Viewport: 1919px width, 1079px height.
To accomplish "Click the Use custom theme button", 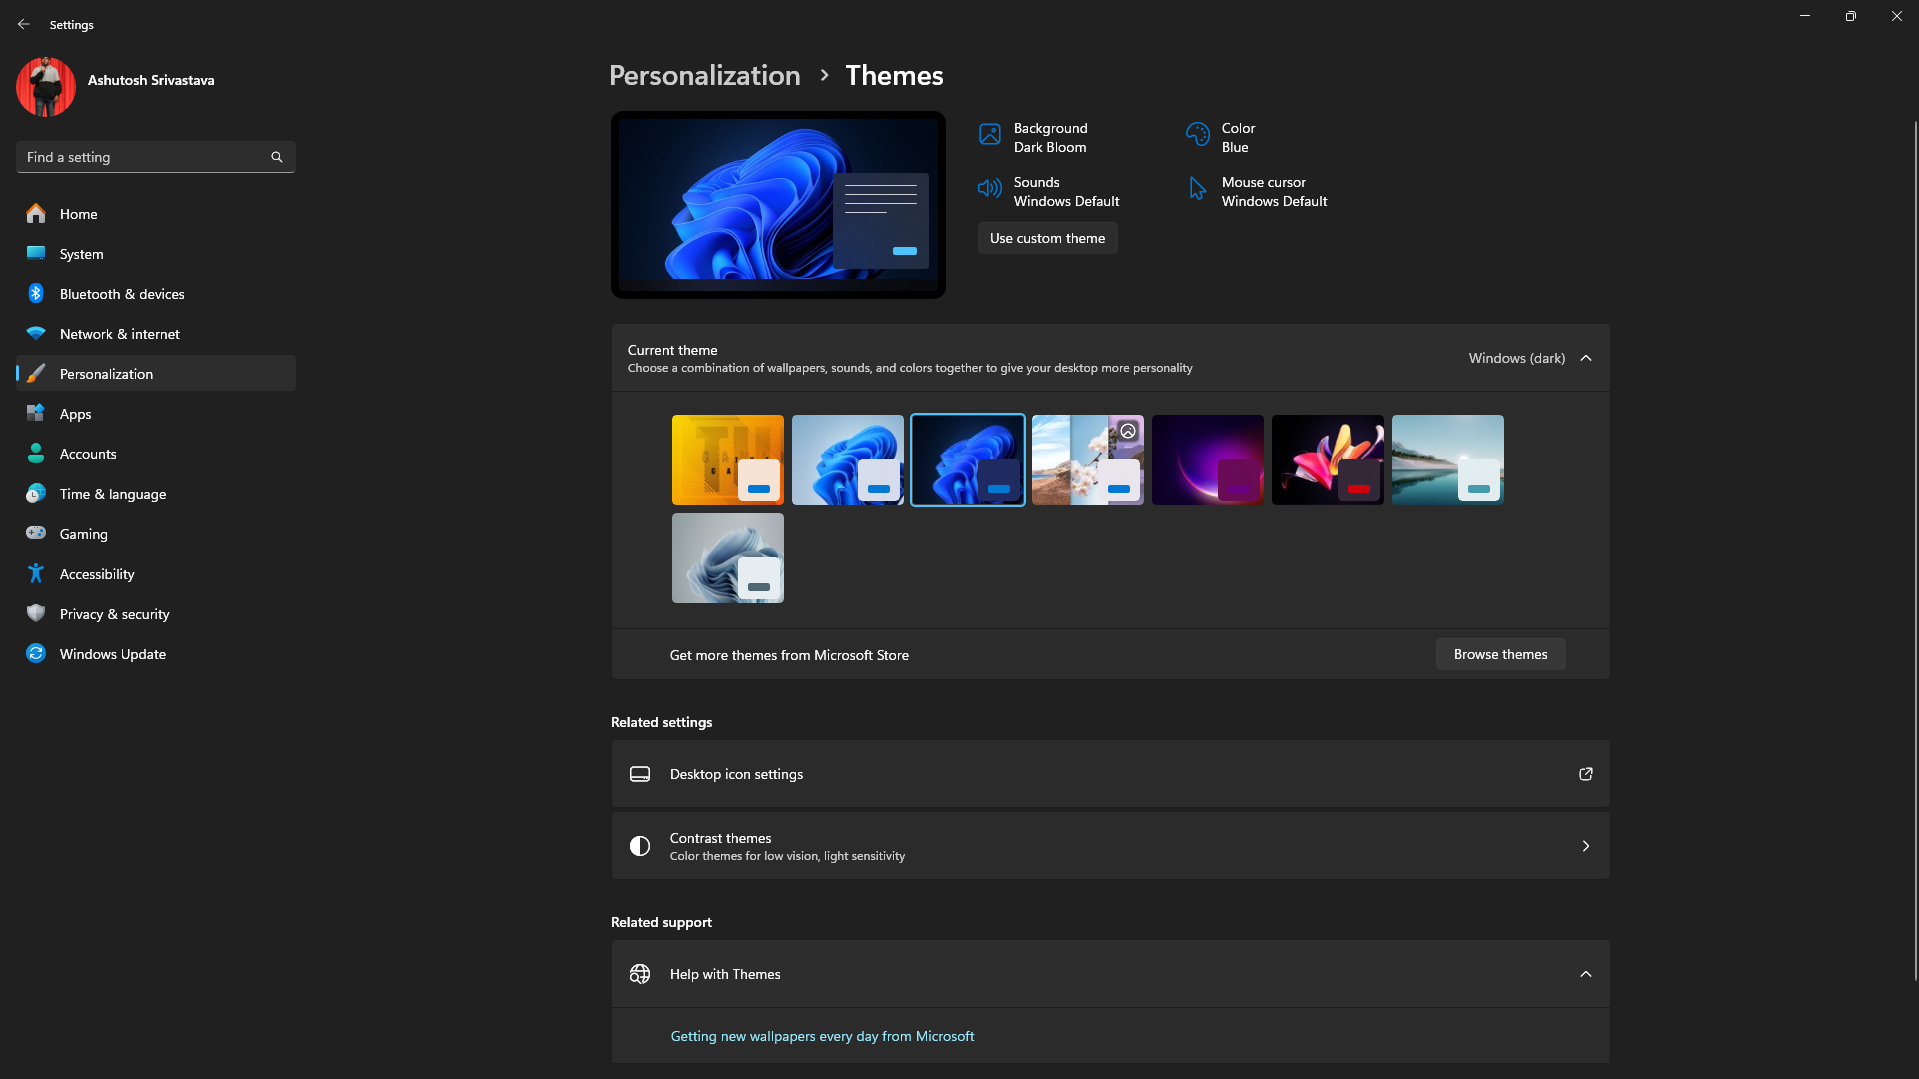I will tap(1047, 238).
